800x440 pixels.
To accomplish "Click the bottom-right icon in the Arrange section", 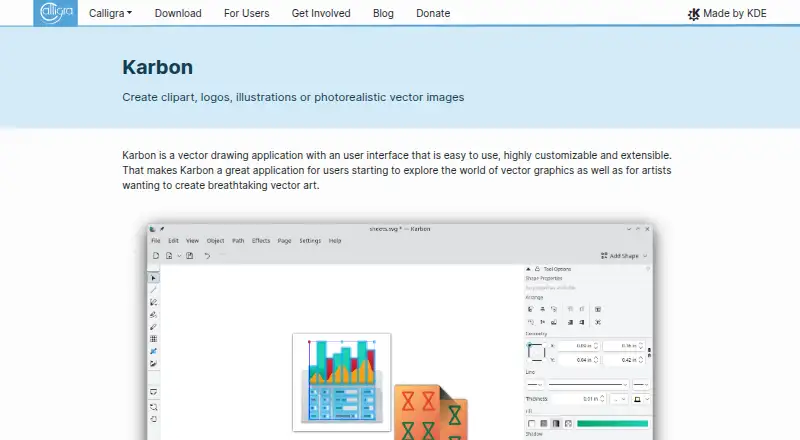I will [598, 322].
